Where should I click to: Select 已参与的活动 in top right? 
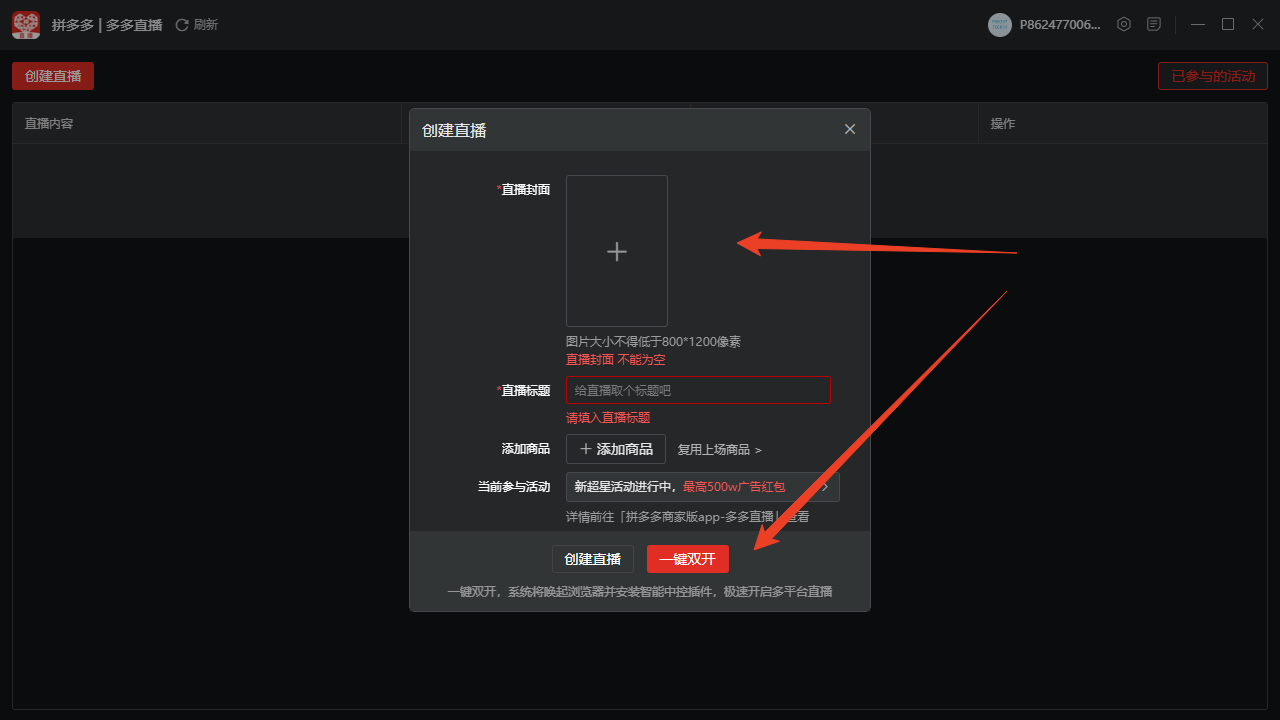(x=1212, y=75)
